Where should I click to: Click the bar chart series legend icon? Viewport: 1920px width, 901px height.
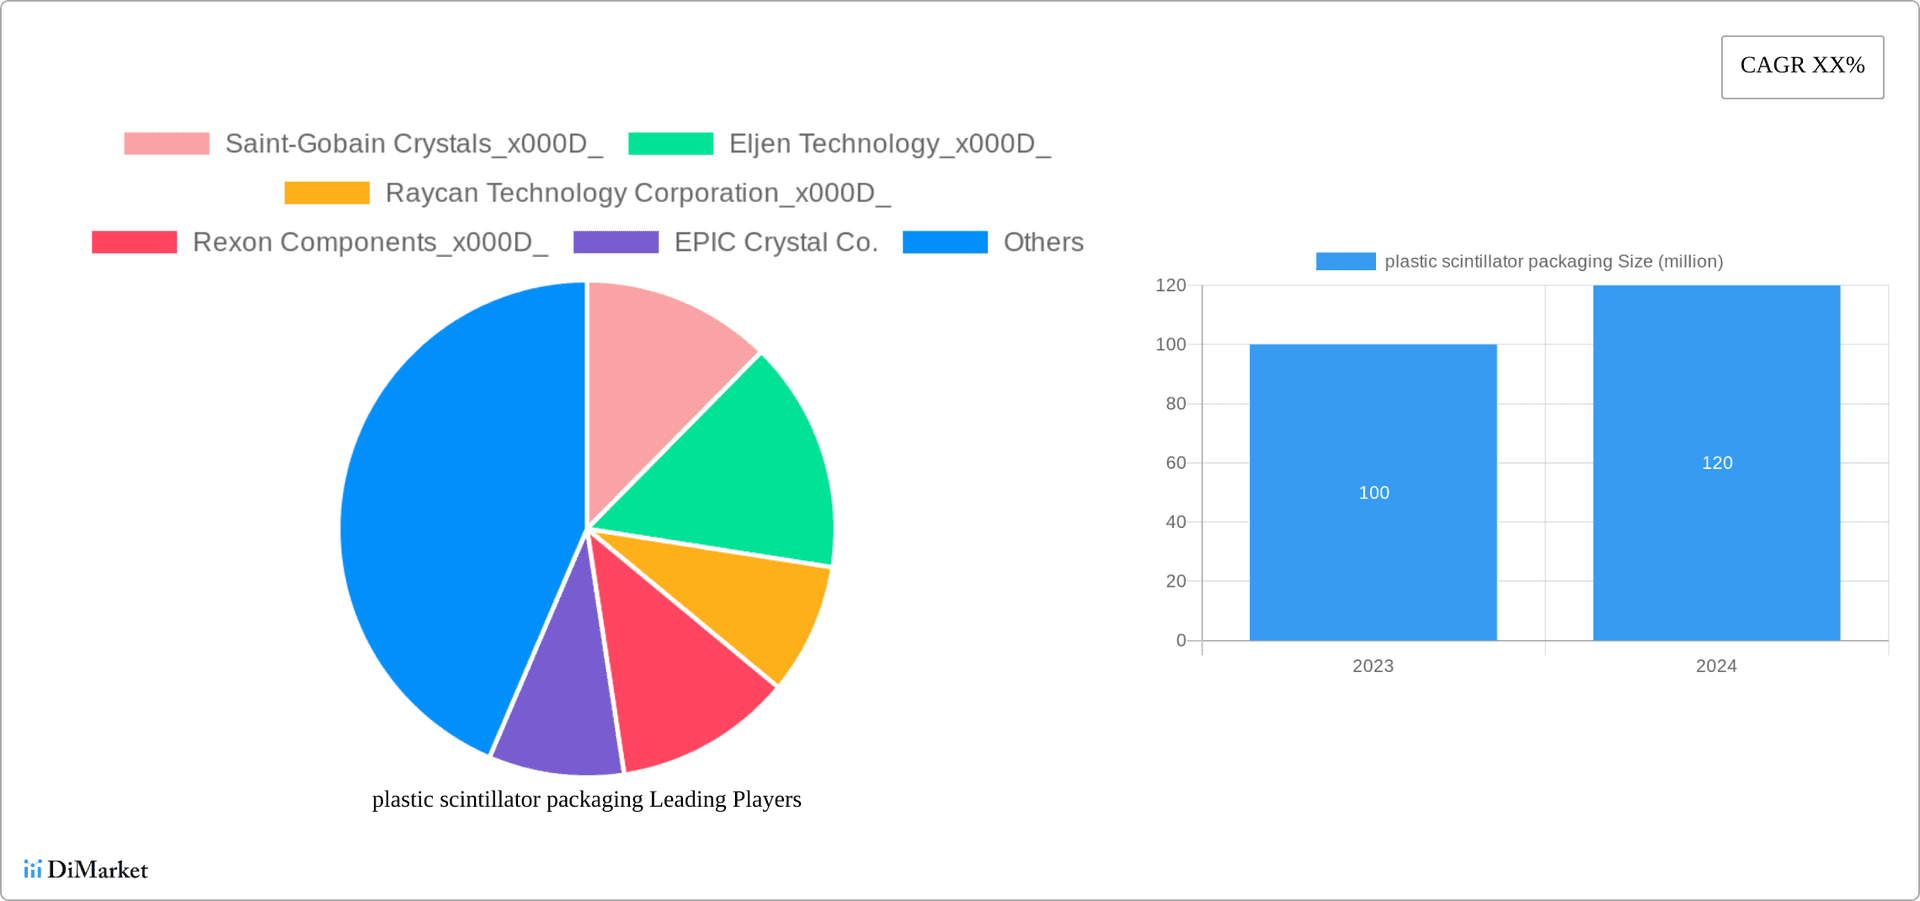click(1344, 261)
